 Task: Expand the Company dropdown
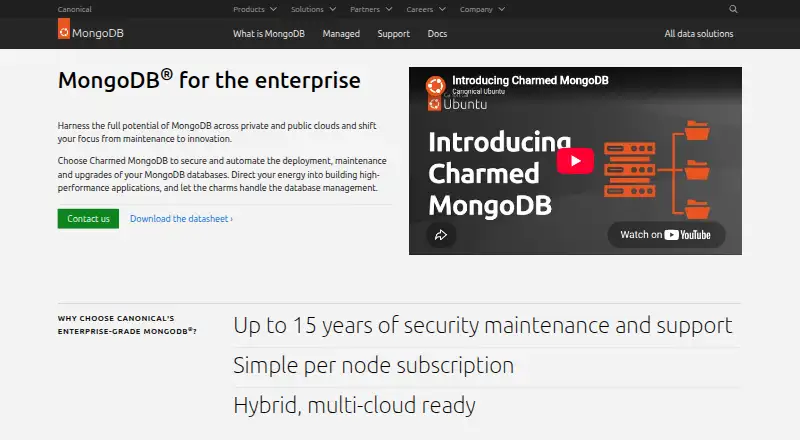point(482,9)
